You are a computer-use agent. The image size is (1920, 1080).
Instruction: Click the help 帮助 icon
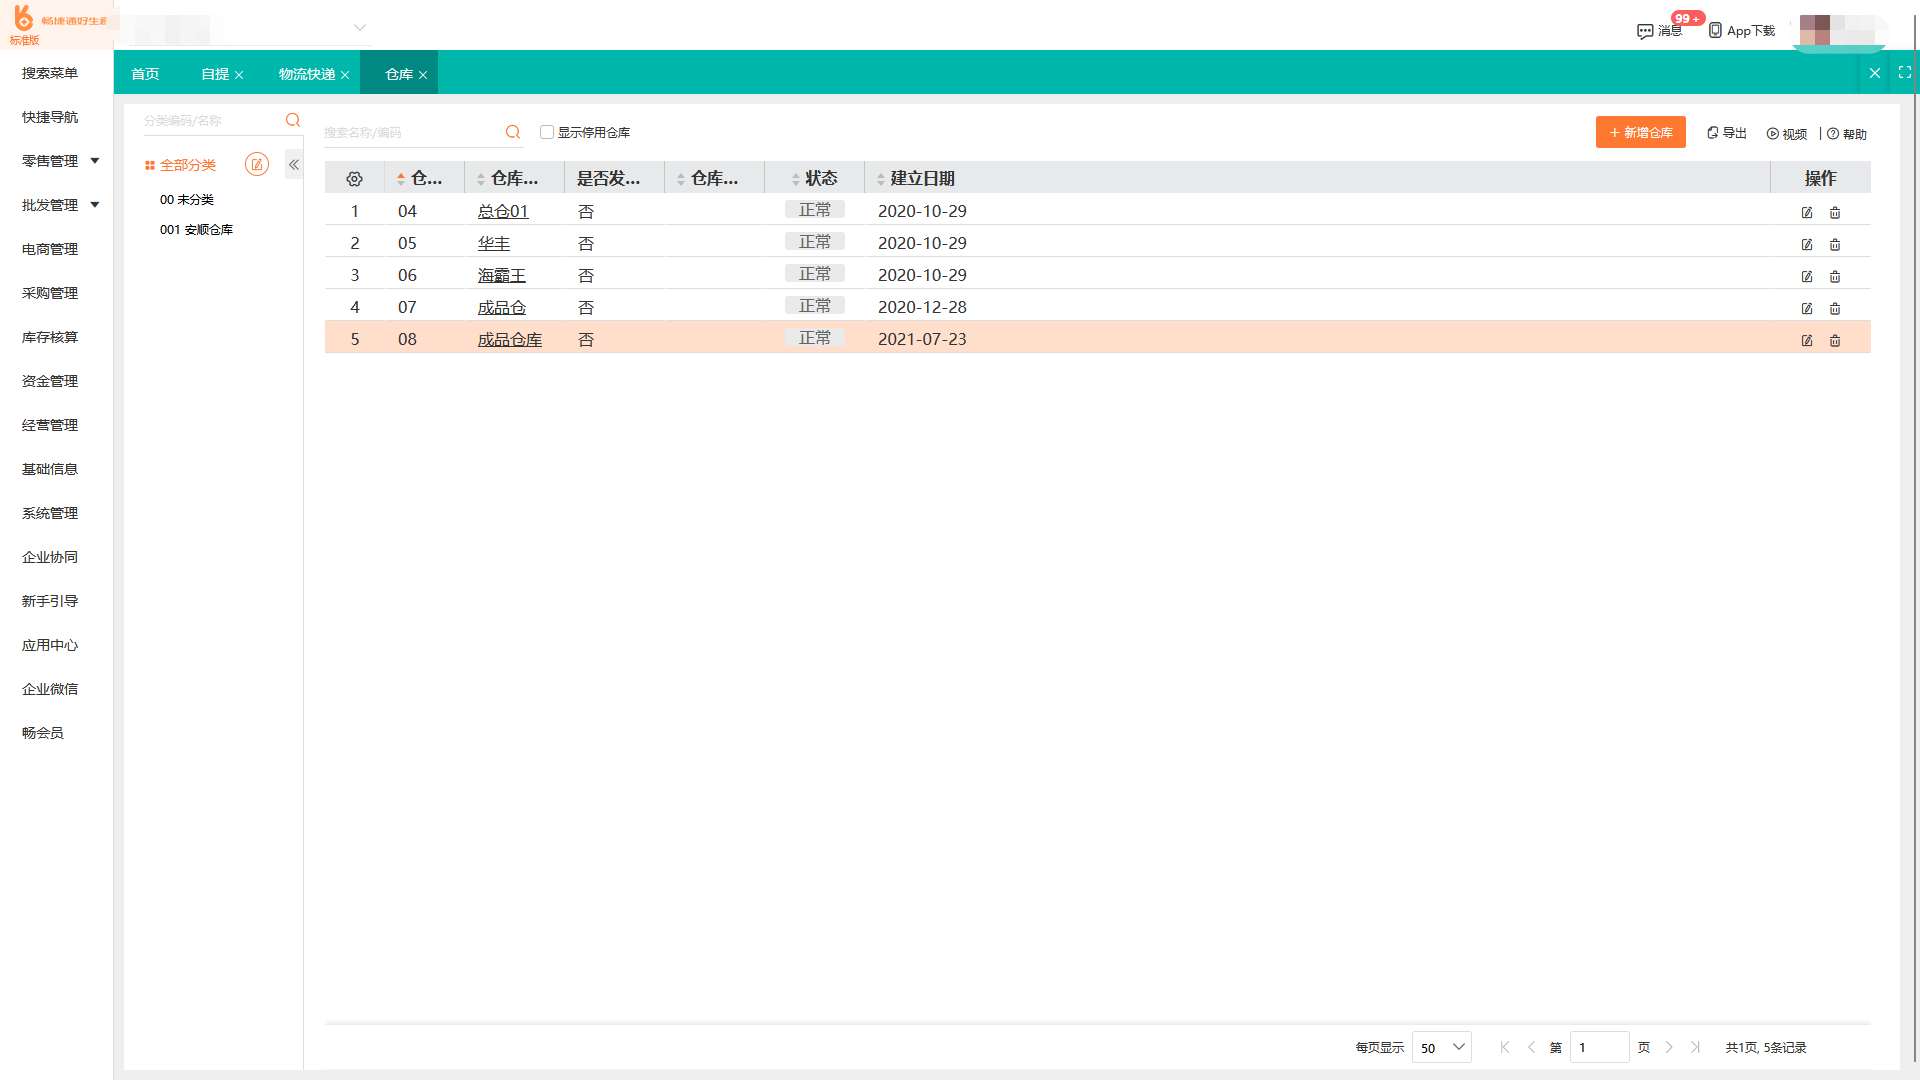1833,132
